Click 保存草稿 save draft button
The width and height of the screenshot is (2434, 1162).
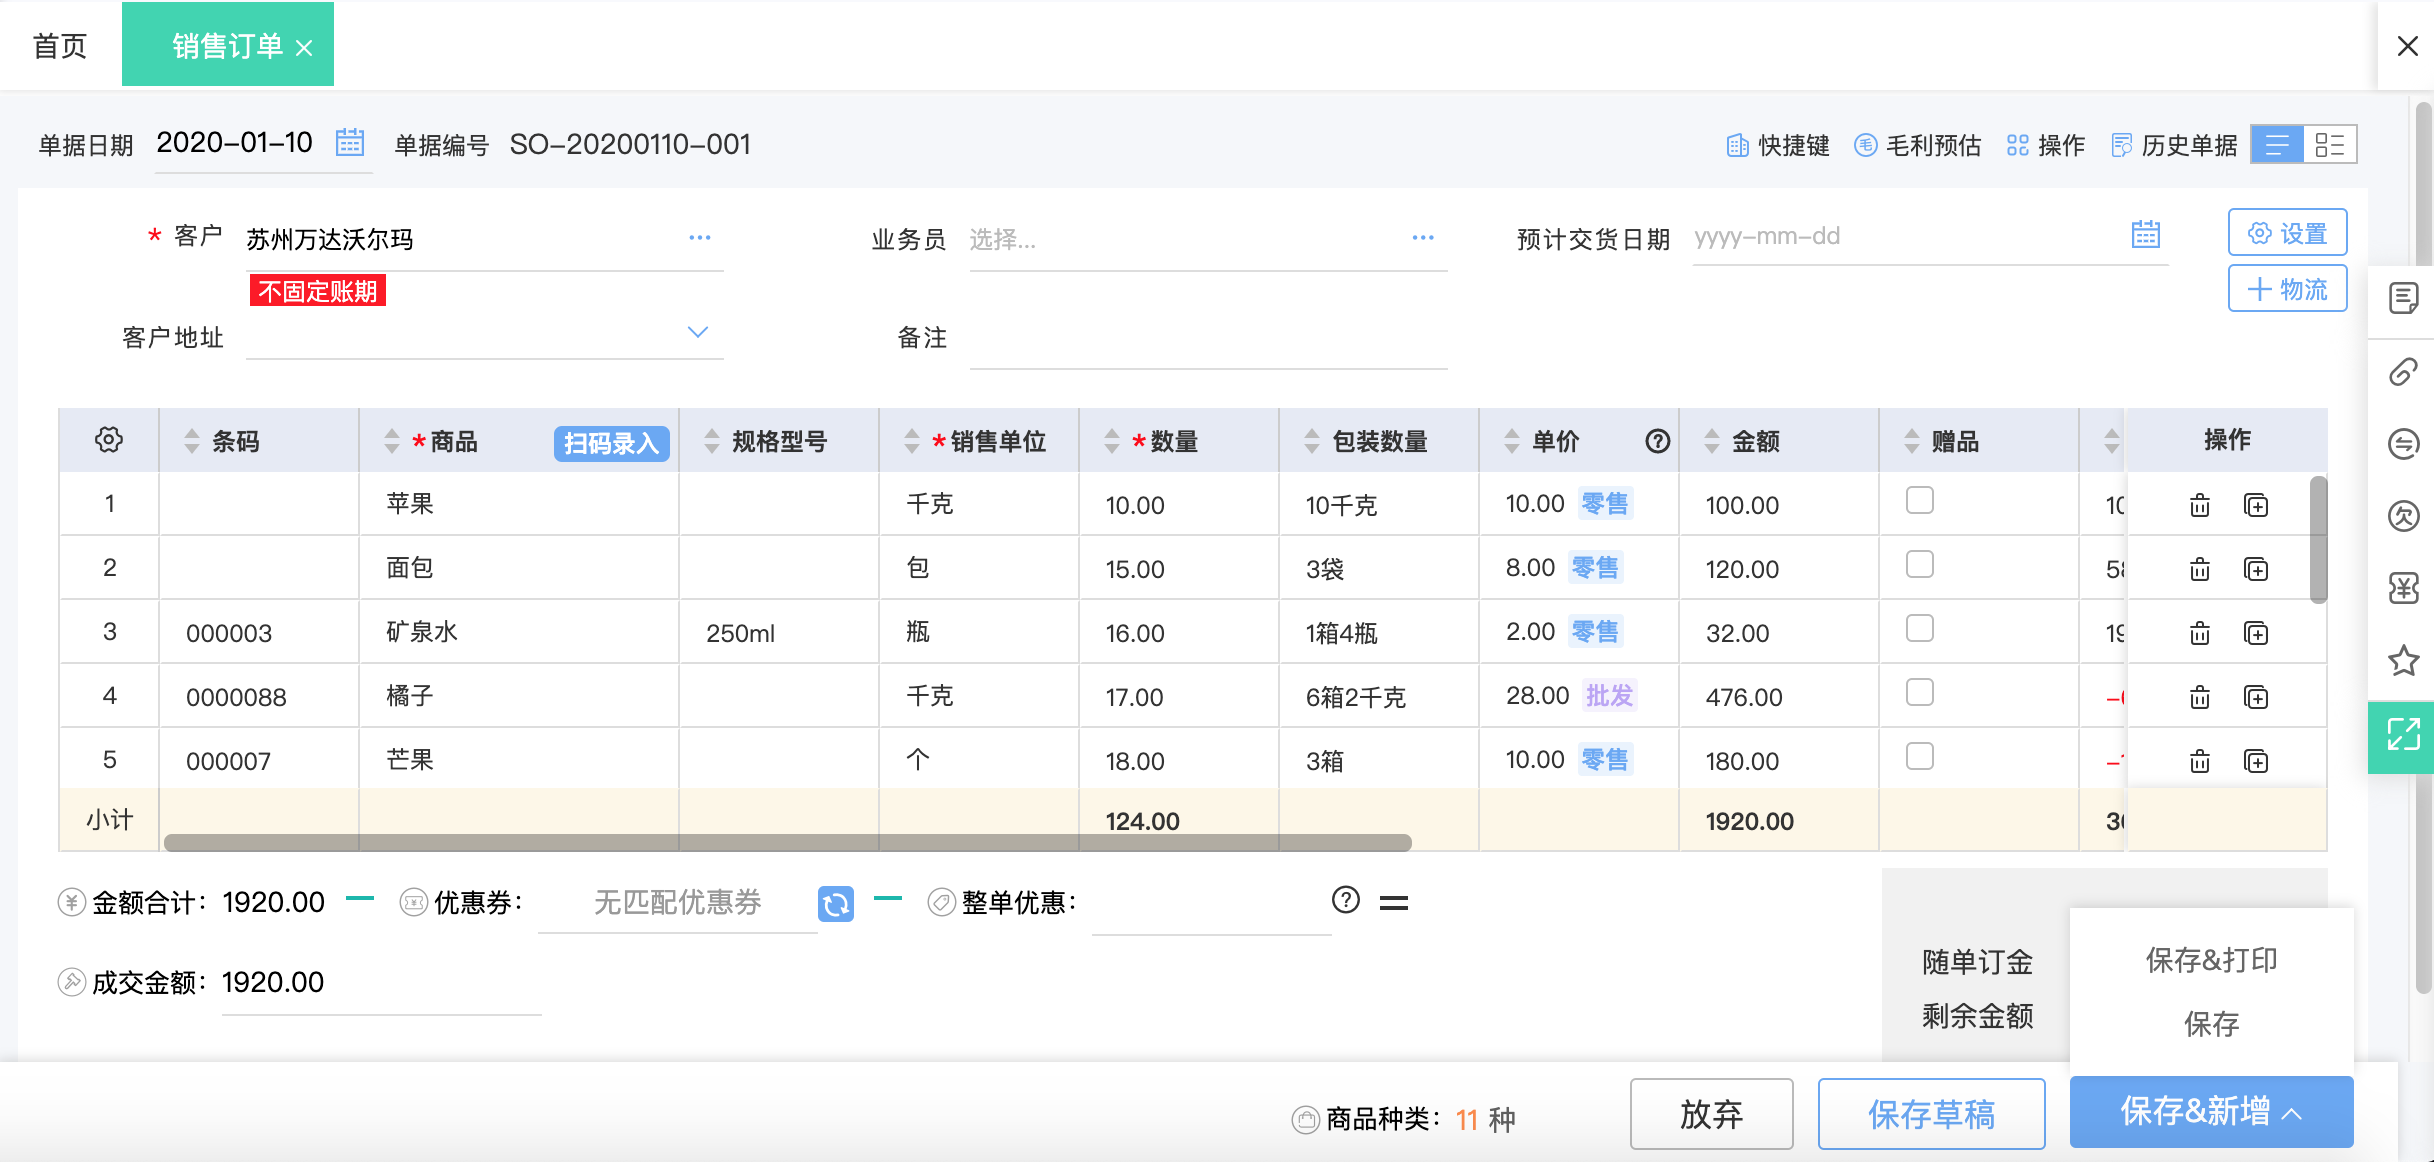point(1931,1114)
